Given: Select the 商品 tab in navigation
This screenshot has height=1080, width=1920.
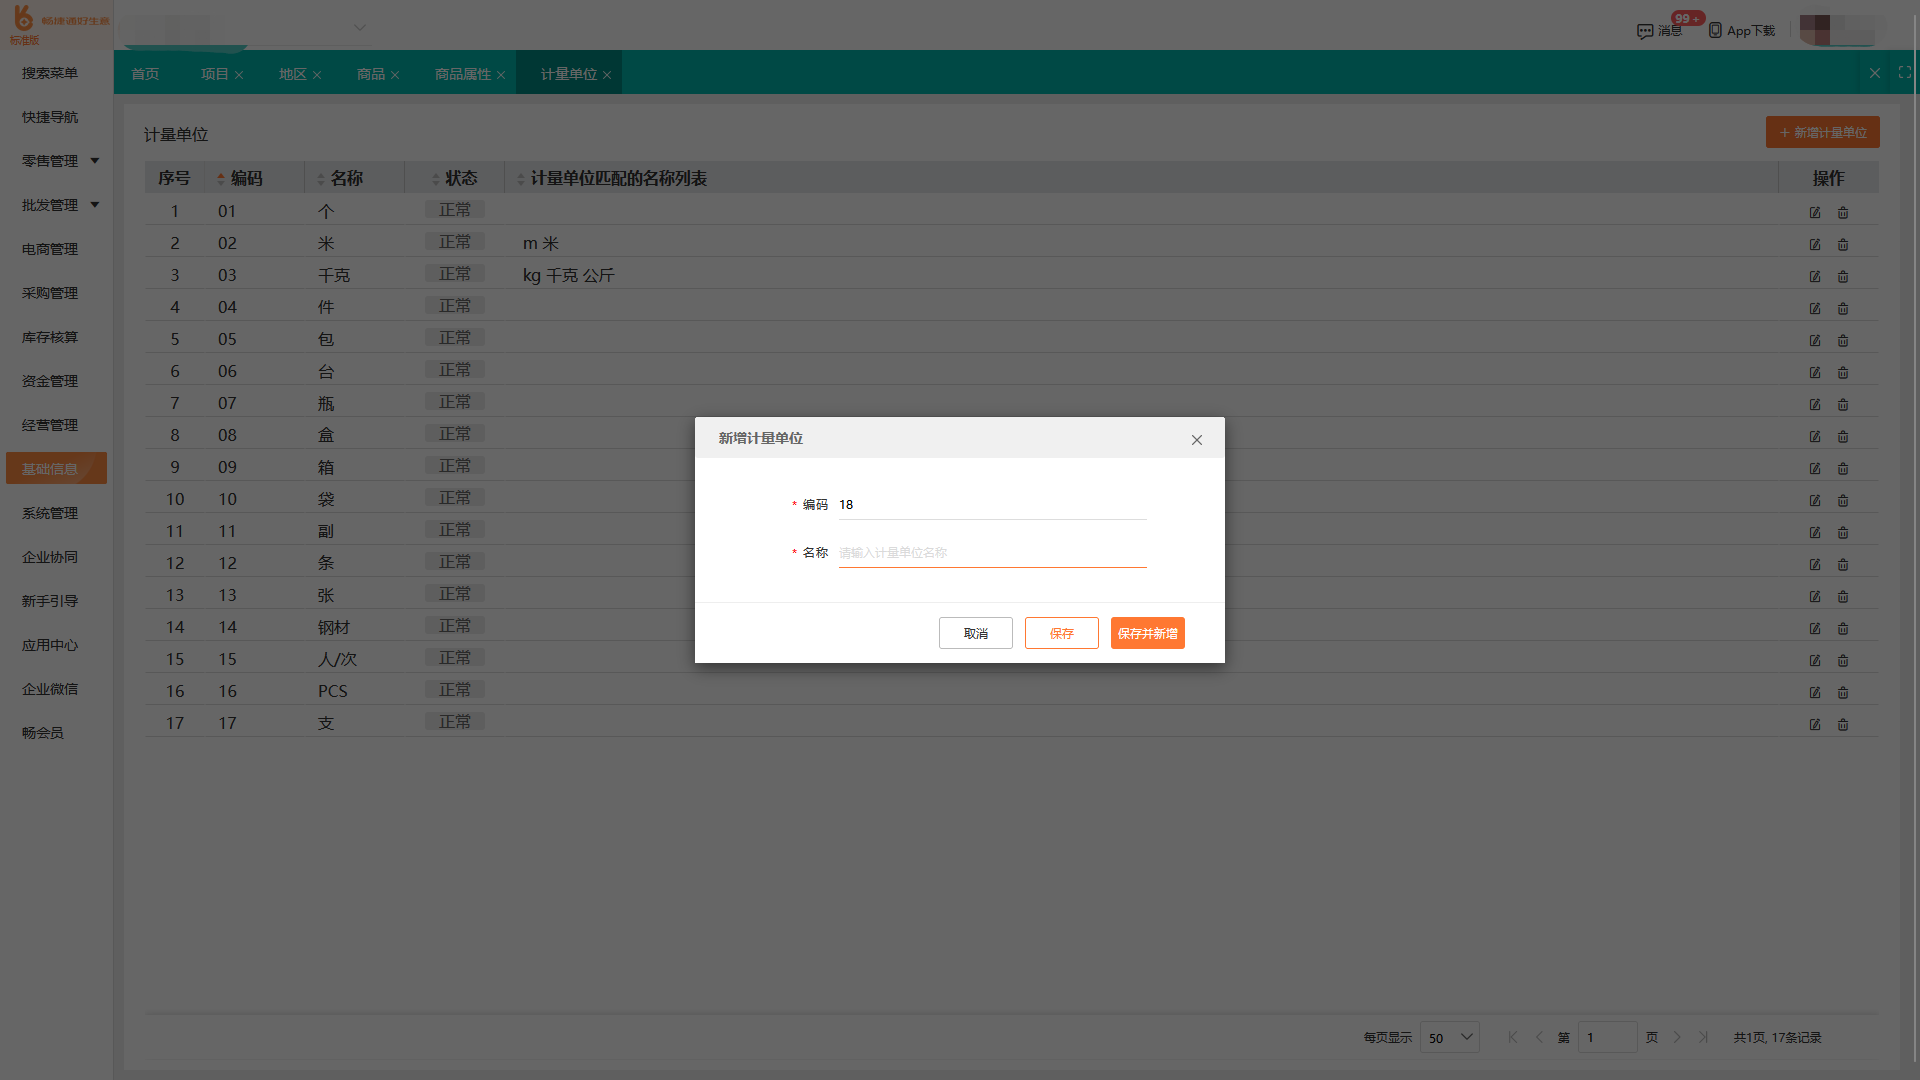Looking at the screenshot, I should pos(373,73).
